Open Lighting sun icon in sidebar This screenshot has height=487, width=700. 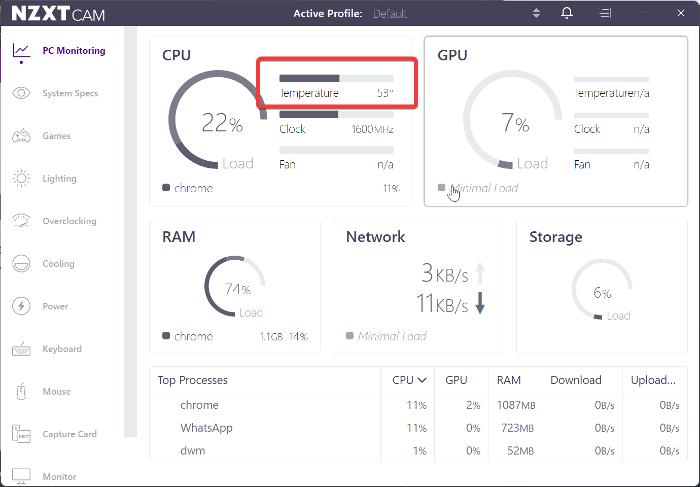[x=21, y=179]
